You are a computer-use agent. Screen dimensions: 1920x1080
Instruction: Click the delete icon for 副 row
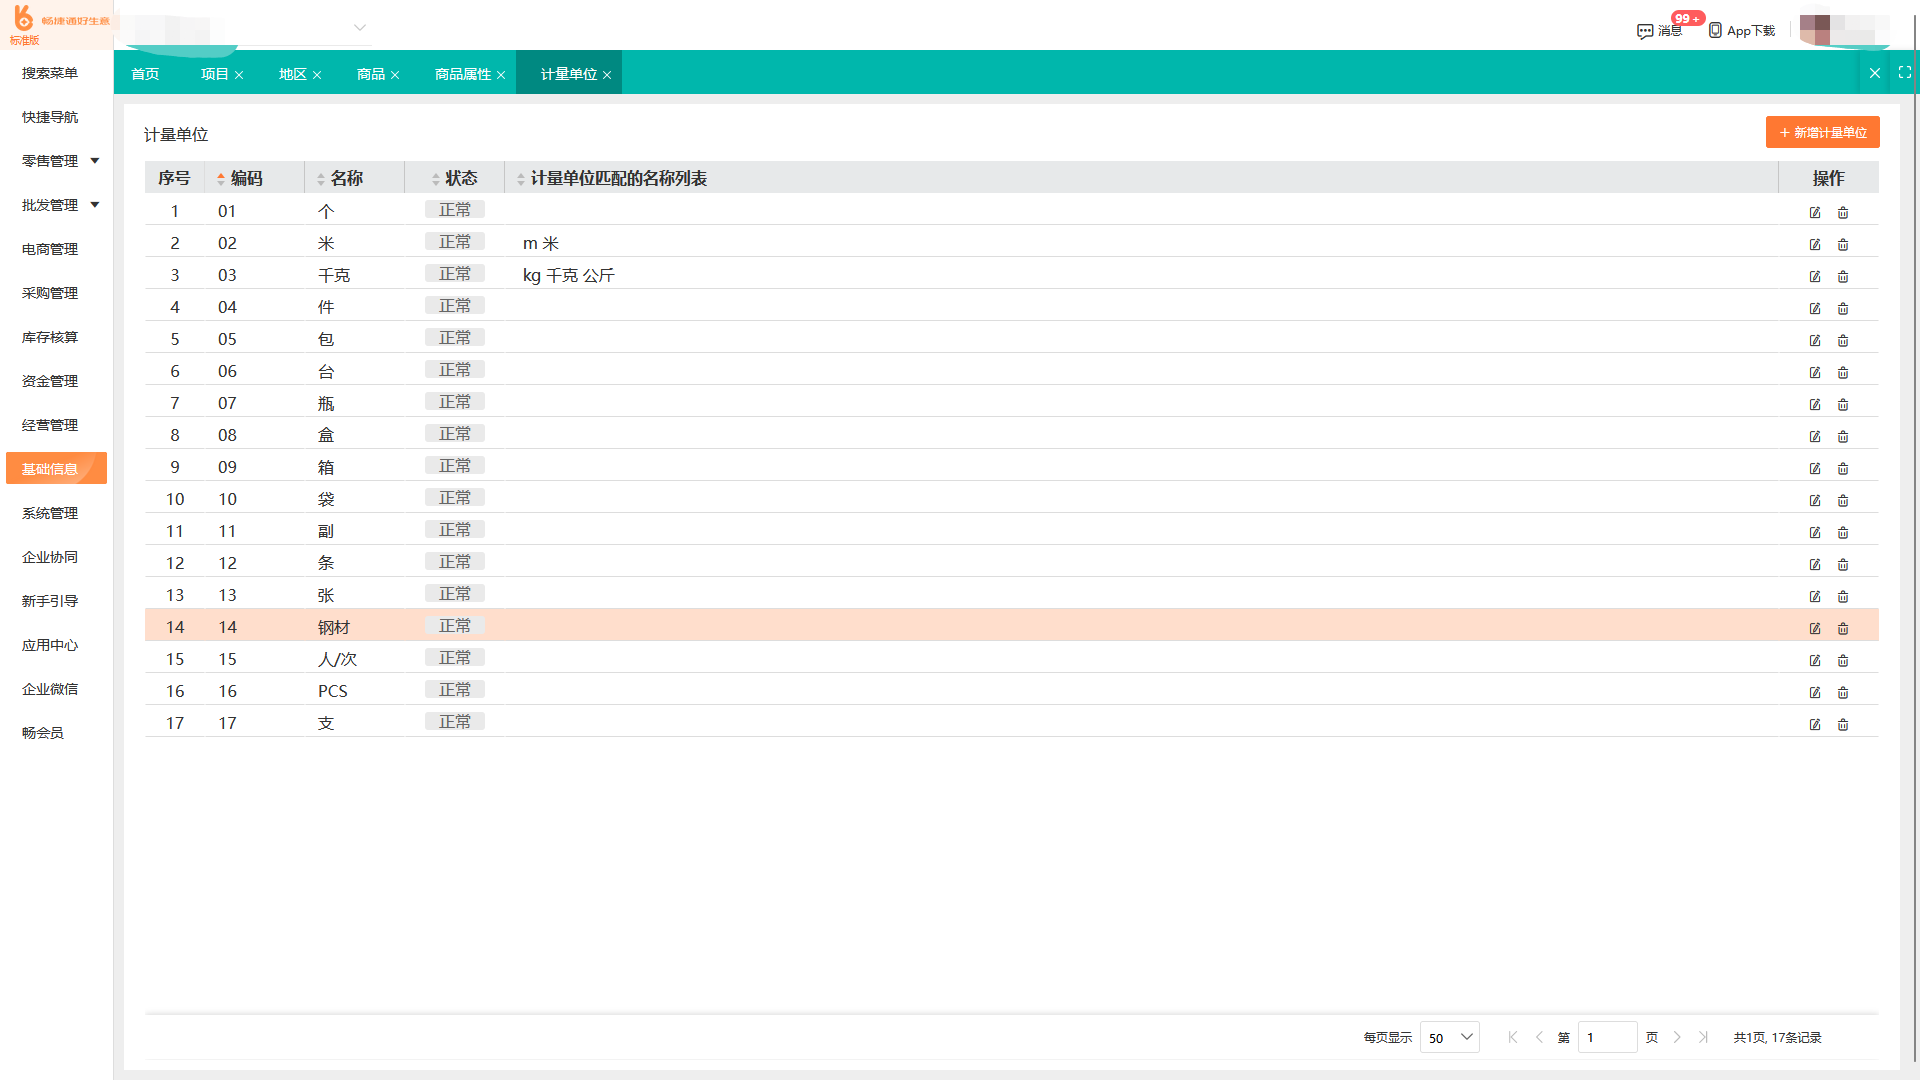pyautogui.click(x=1844, y=531)
